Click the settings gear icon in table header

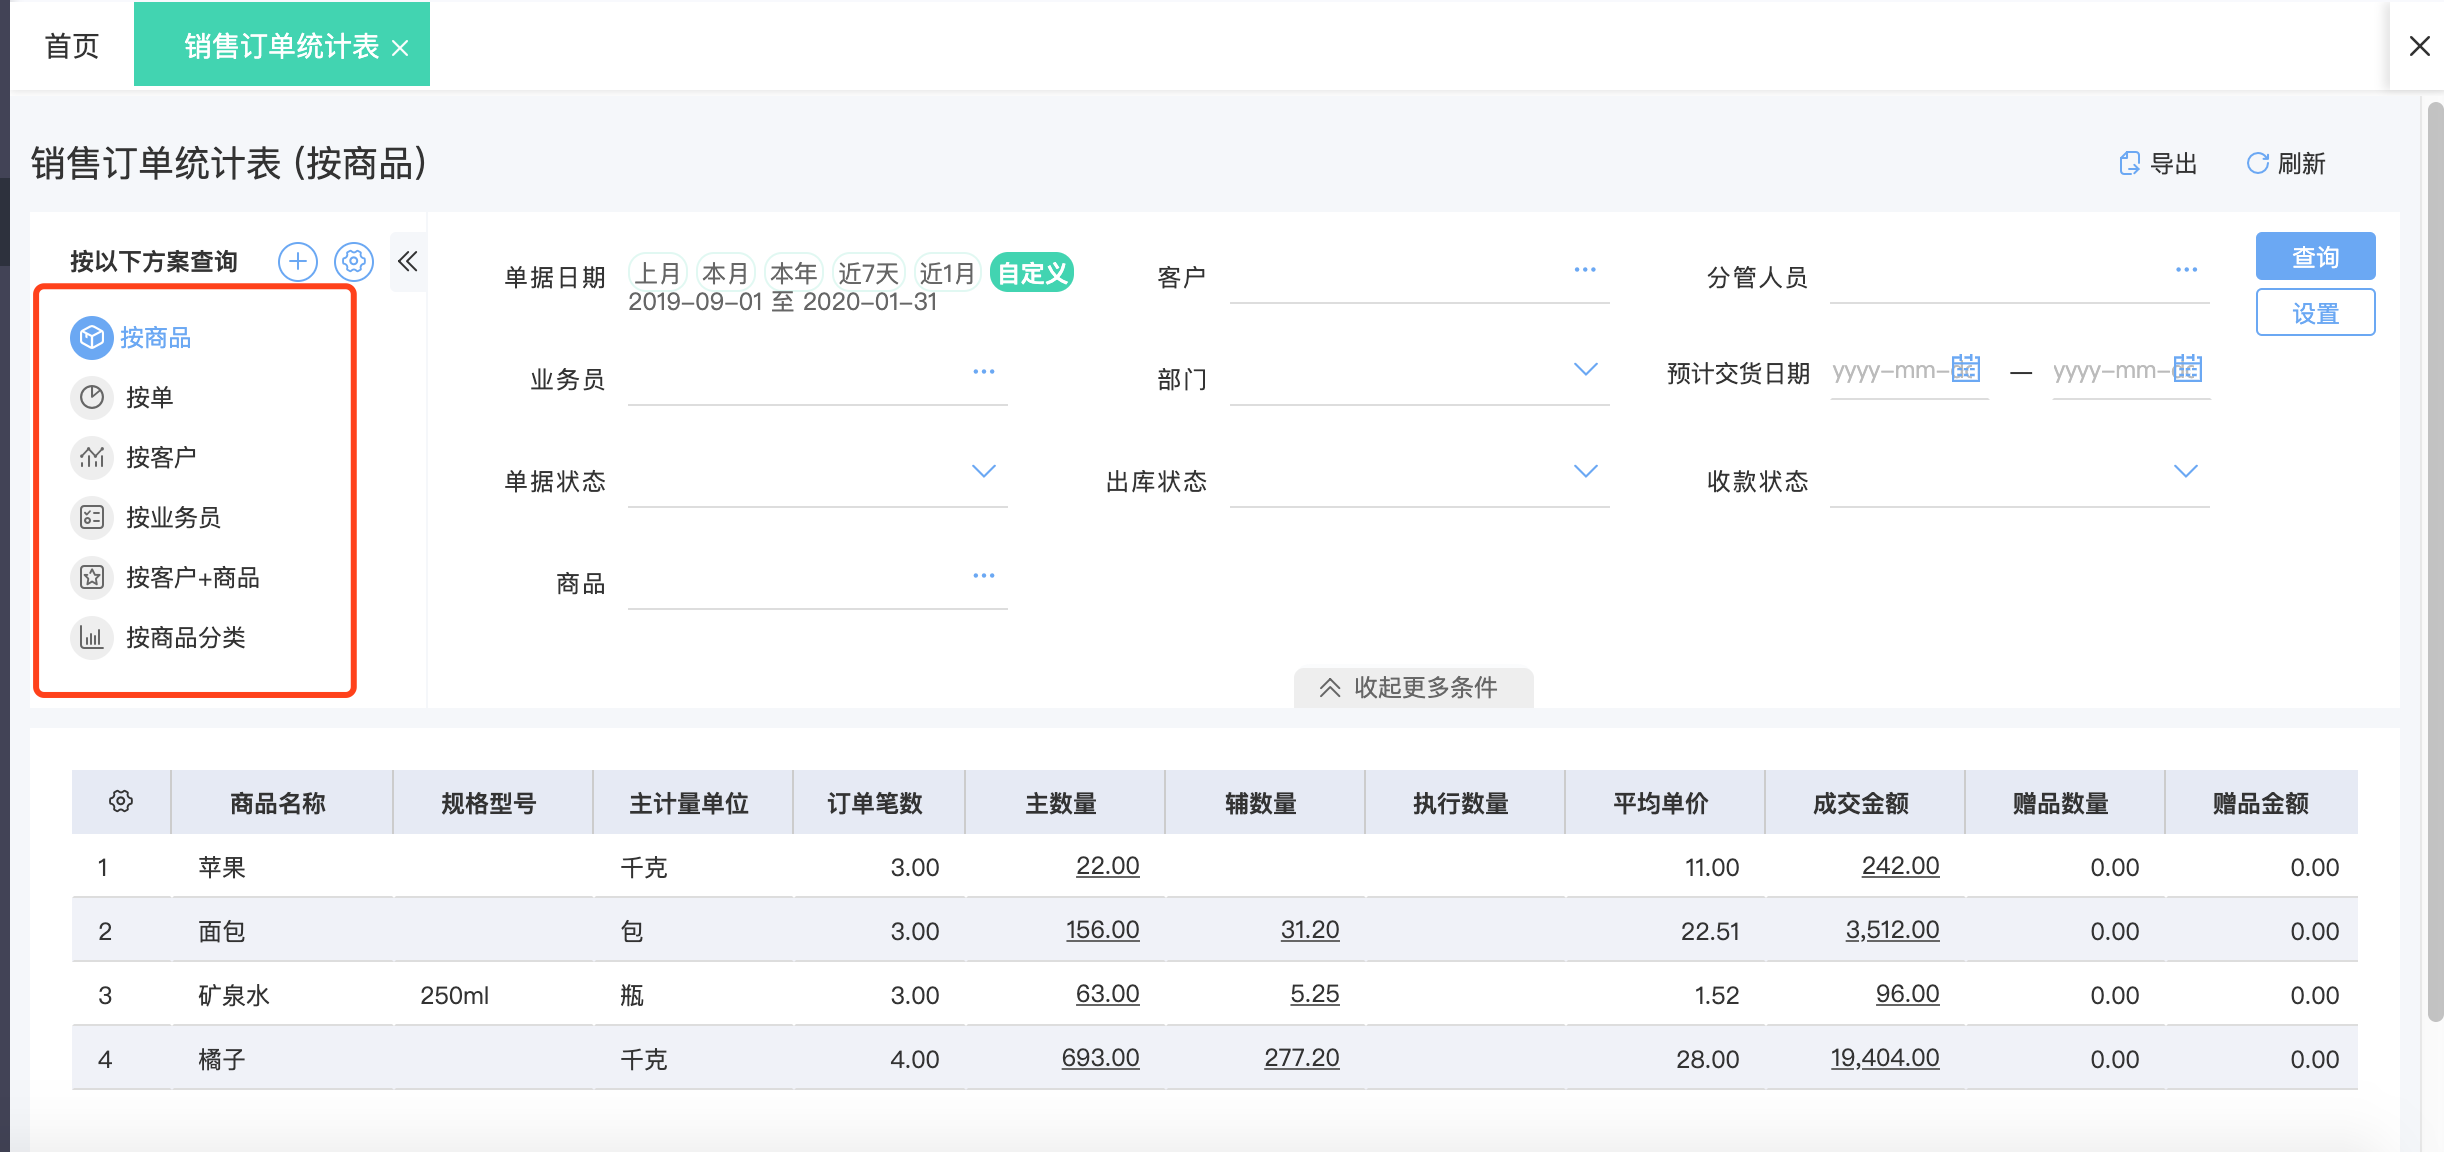click(120, 804)
